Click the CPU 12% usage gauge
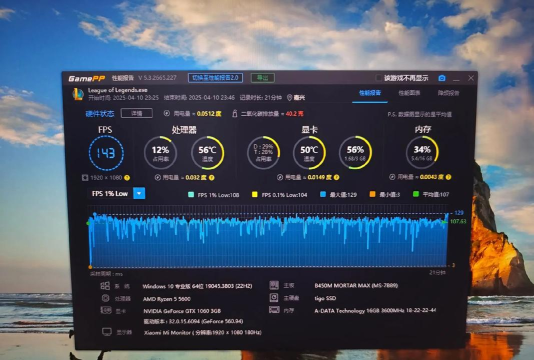 pyautogui.click(x=160, y=153)
